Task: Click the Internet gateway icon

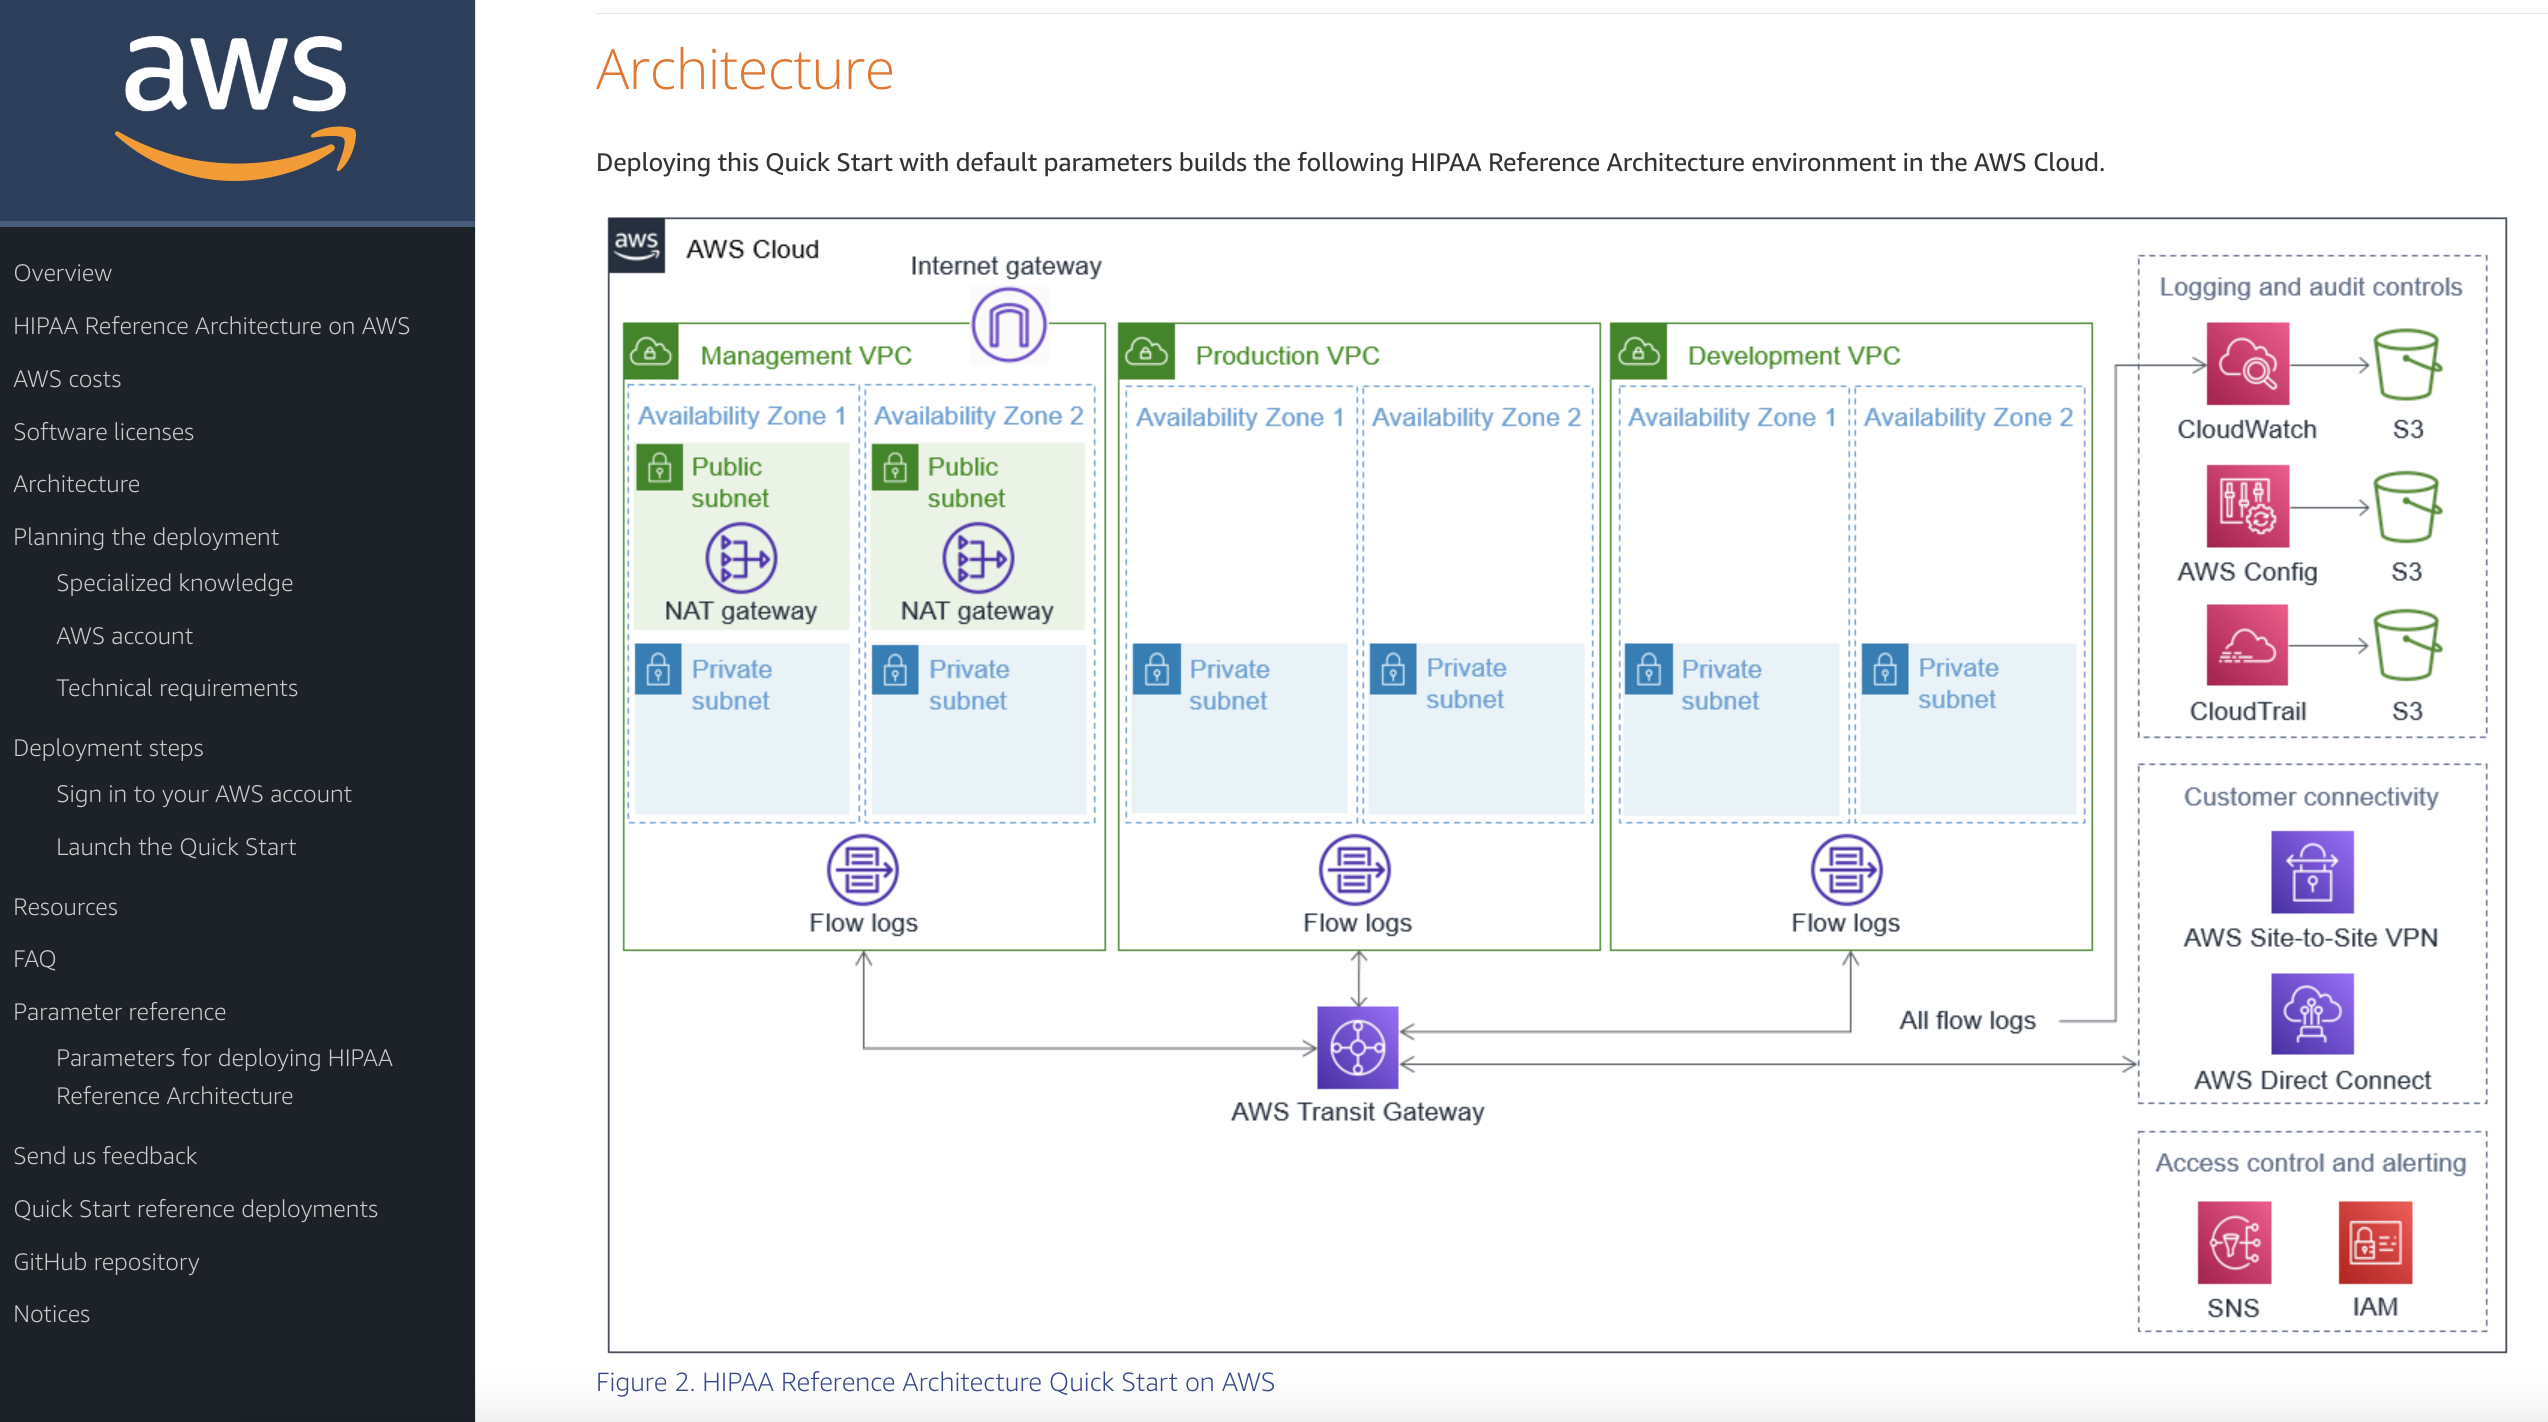Action: [x=1008, y=324]
